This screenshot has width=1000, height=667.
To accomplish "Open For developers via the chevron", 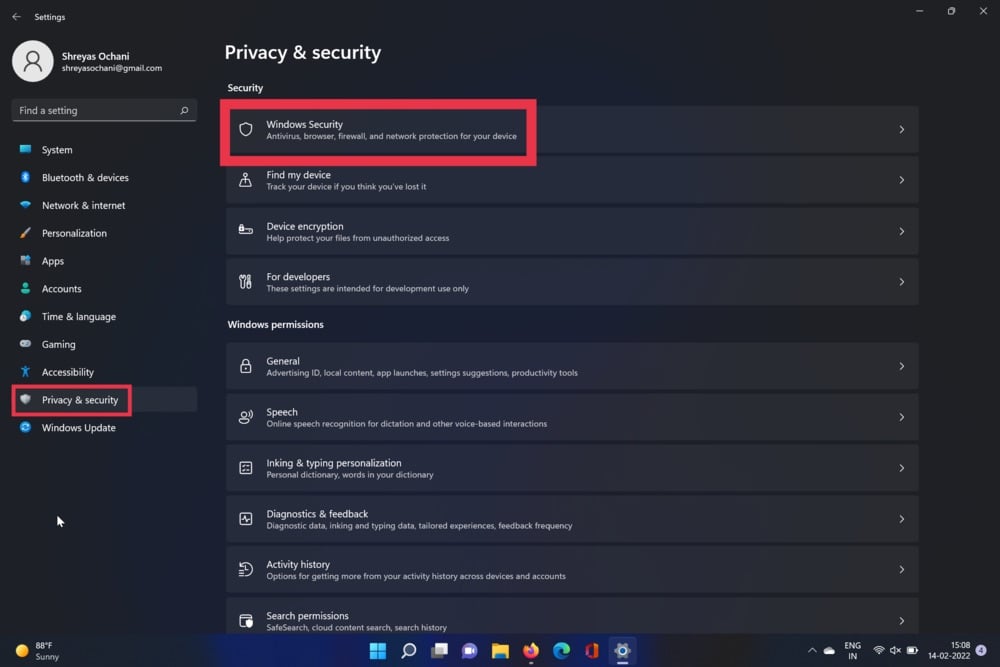I will tap(902, 282).
